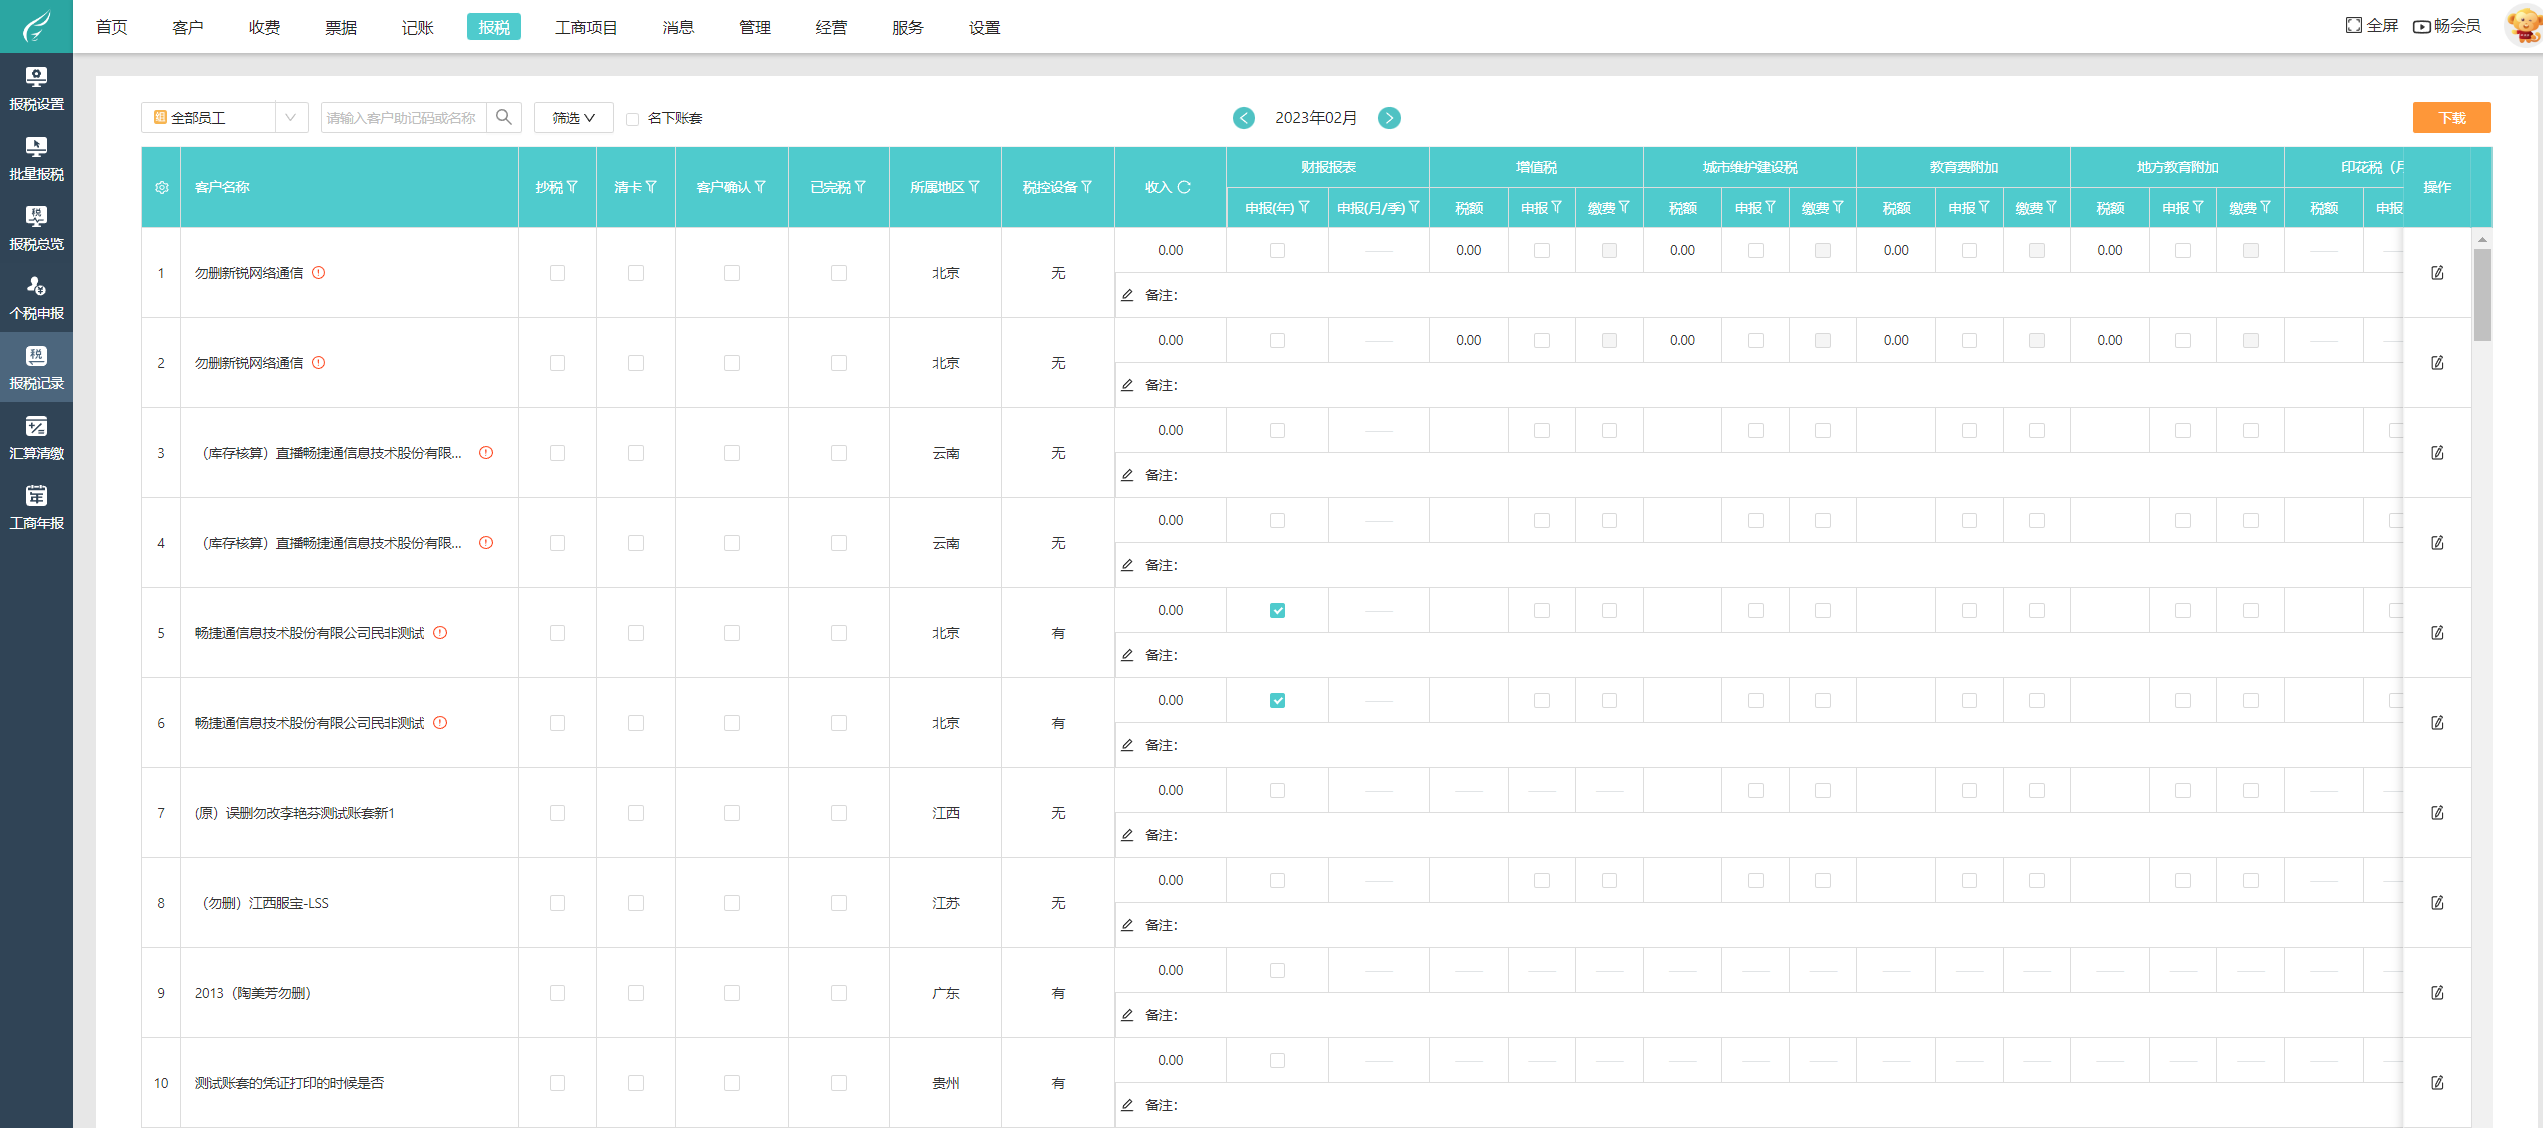Enable 名下标表 checkbox filter
Image resolution: width=2543 pixels, height=1128 pixels.
633,117
